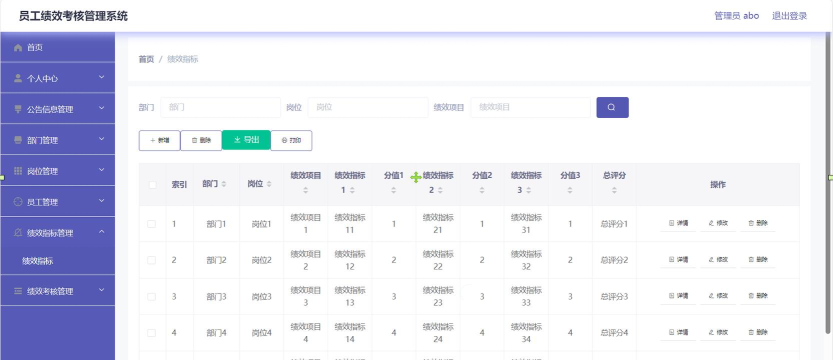Open 详情 for row 部门2
The height and width of the screenshot is (360, 833).
click(678, 260)
